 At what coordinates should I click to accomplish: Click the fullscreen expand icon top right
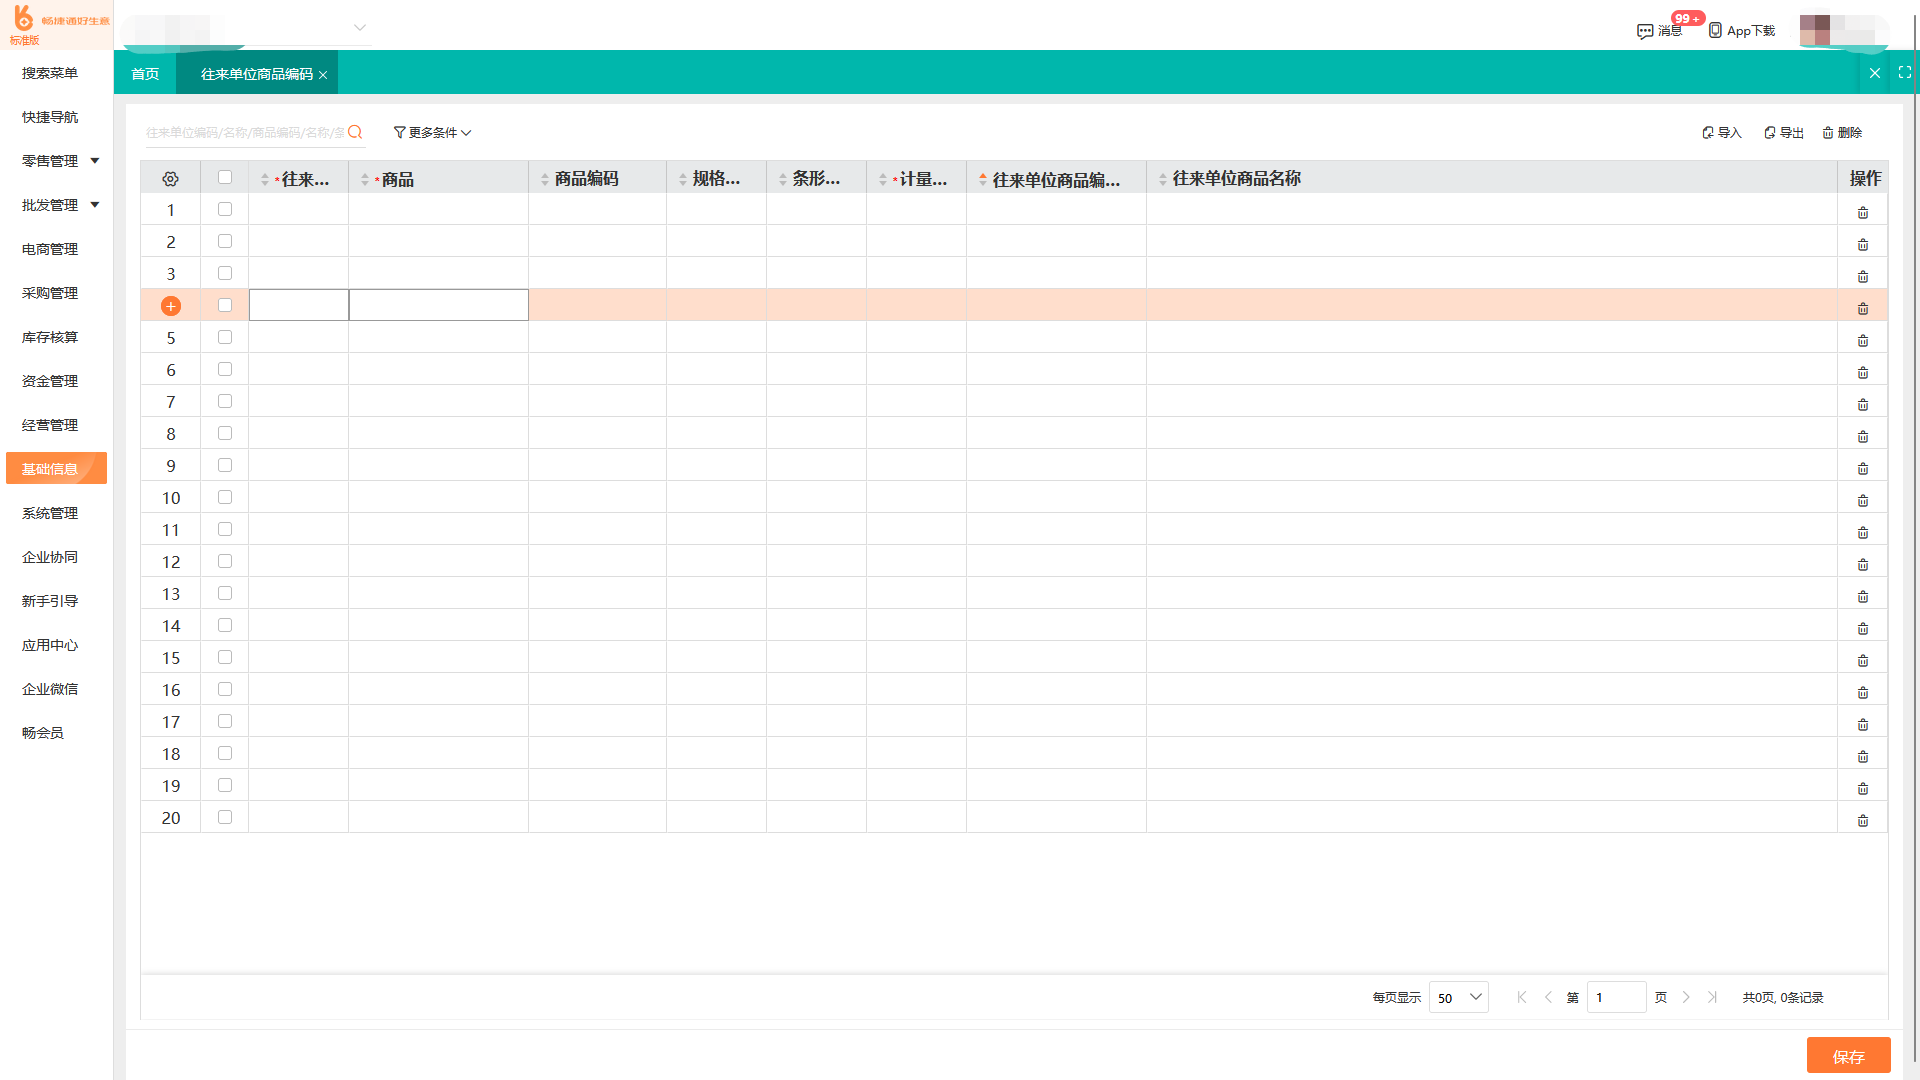1904,73
